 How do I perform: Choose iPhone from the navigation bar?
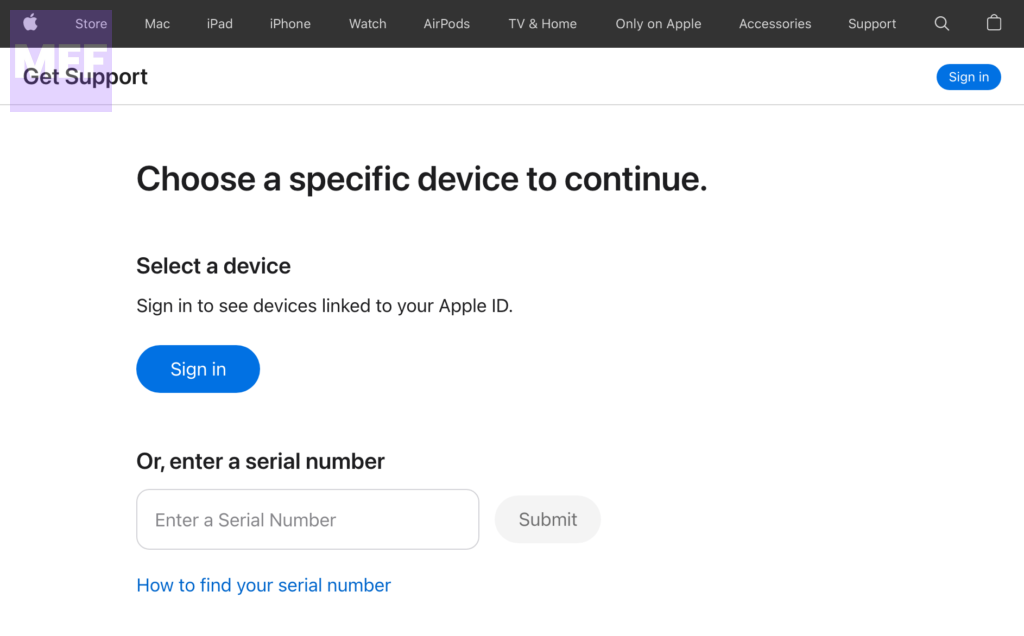[x=290, y=24]
